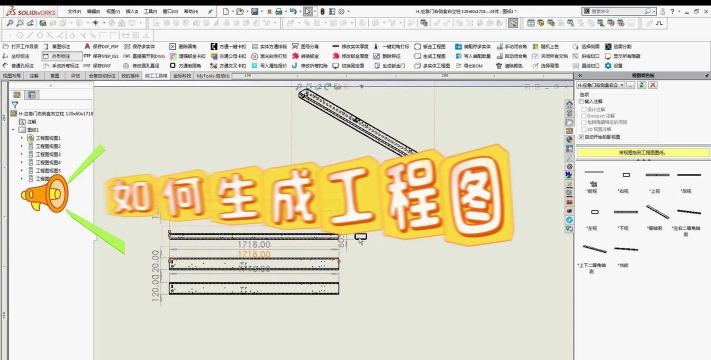The image size is (711, 360).
Task: Switch to the 注解 annotation ribbon tab
Action: click(34, 76)
